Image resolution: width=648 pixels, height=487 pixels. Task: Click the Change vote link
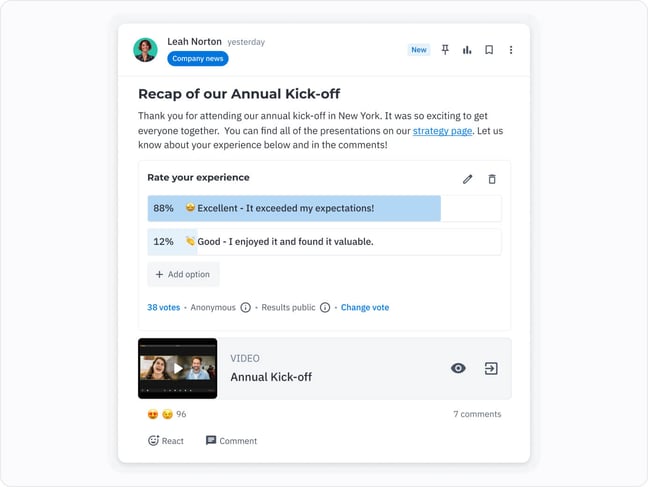(365, 308)
